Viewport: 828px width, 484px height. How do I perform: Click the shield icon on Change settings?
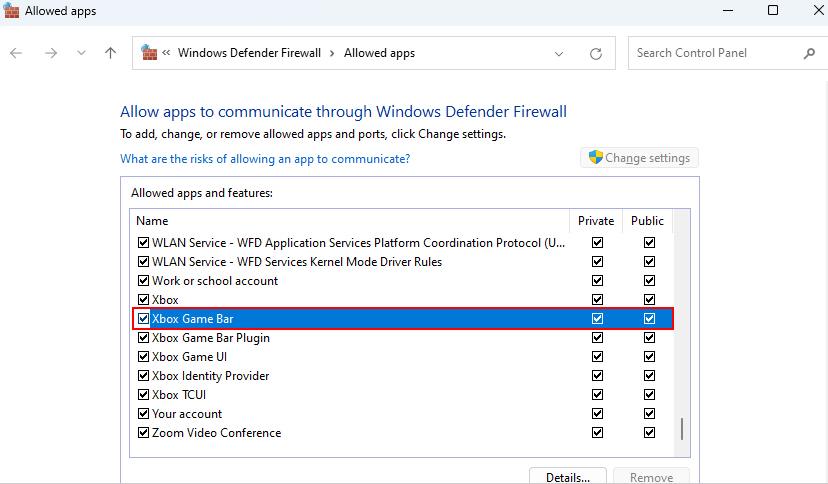point(595,157)
